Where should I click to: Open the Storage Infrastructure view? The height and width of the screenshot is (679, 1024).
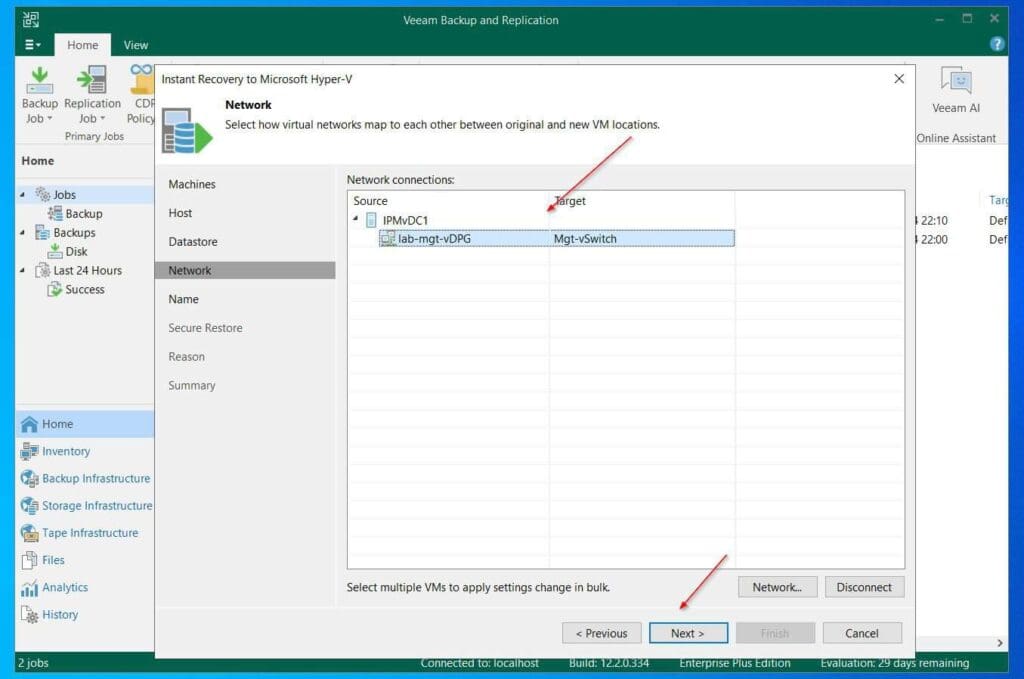(85, 506)
